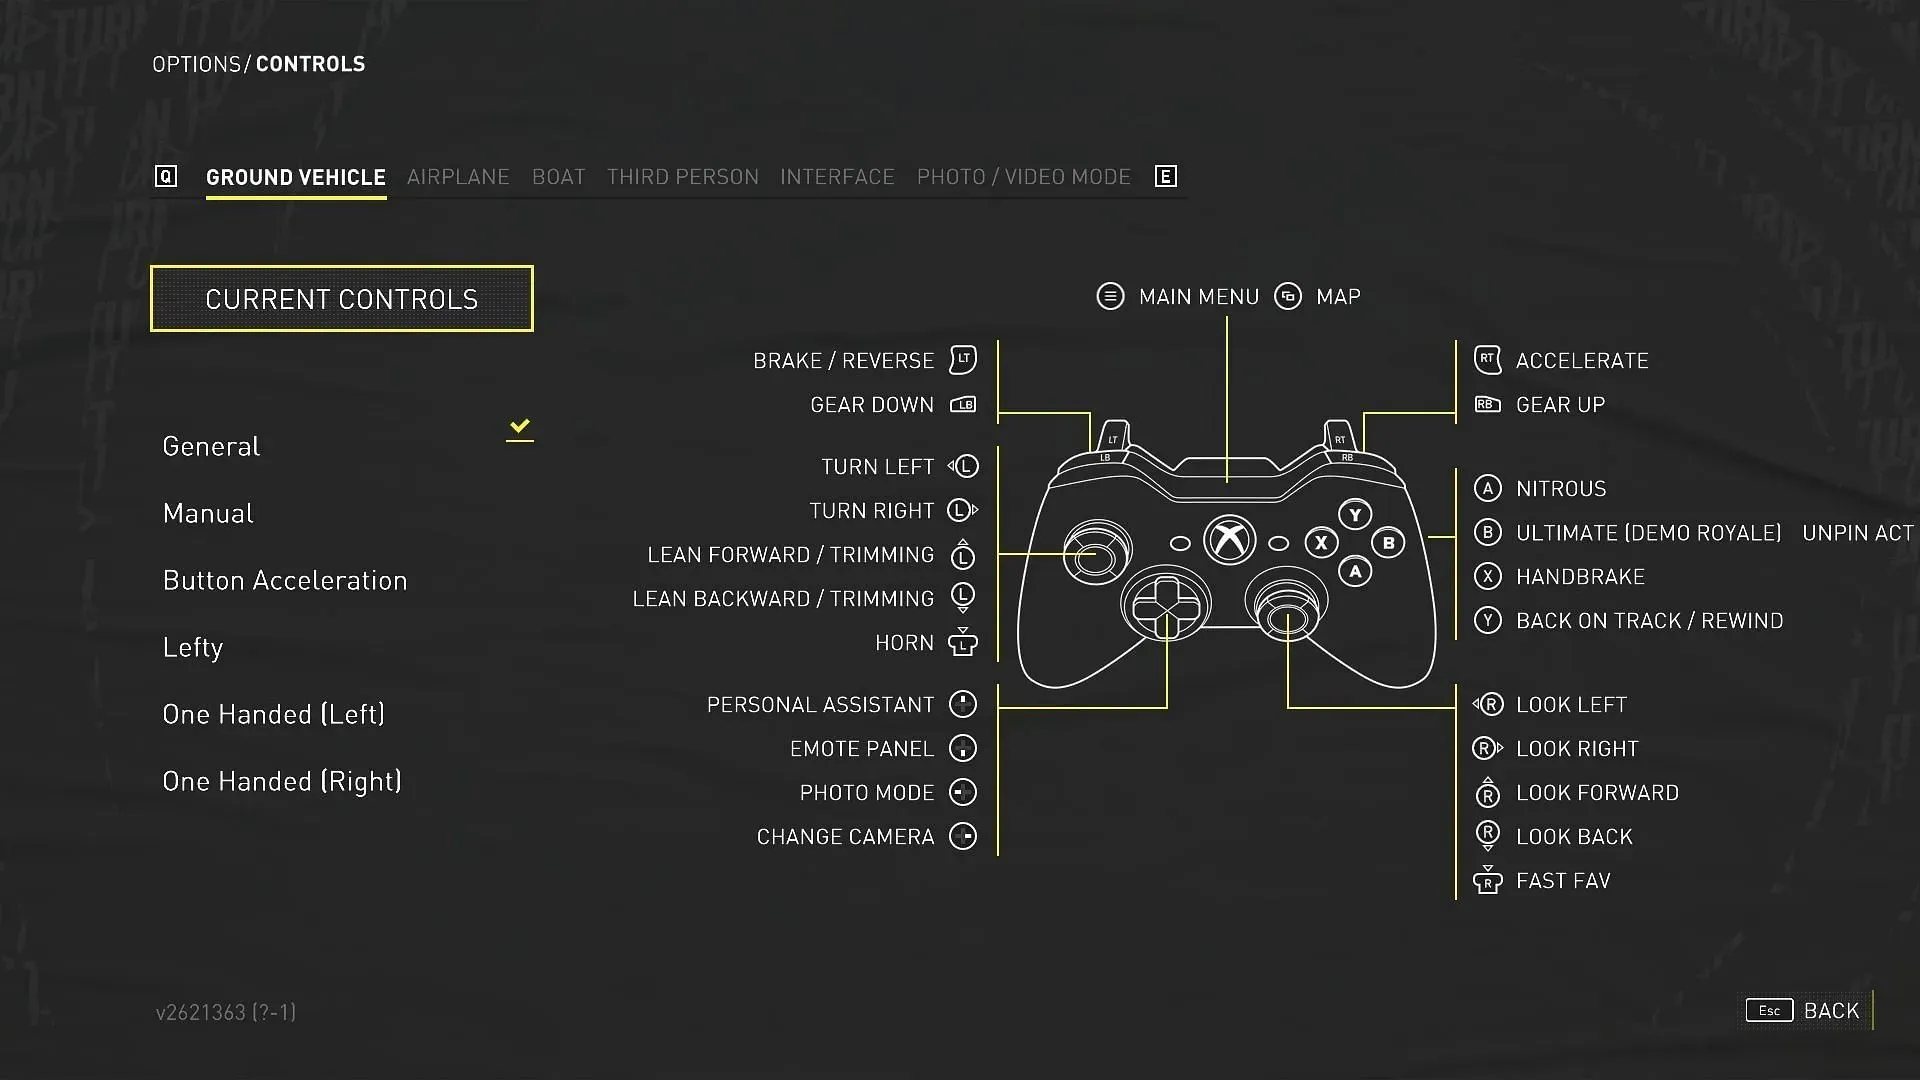Viewport: 1920px width, 1080px height.
Task: Click the Edit (E) controls icon
Action: point(1166,177)
